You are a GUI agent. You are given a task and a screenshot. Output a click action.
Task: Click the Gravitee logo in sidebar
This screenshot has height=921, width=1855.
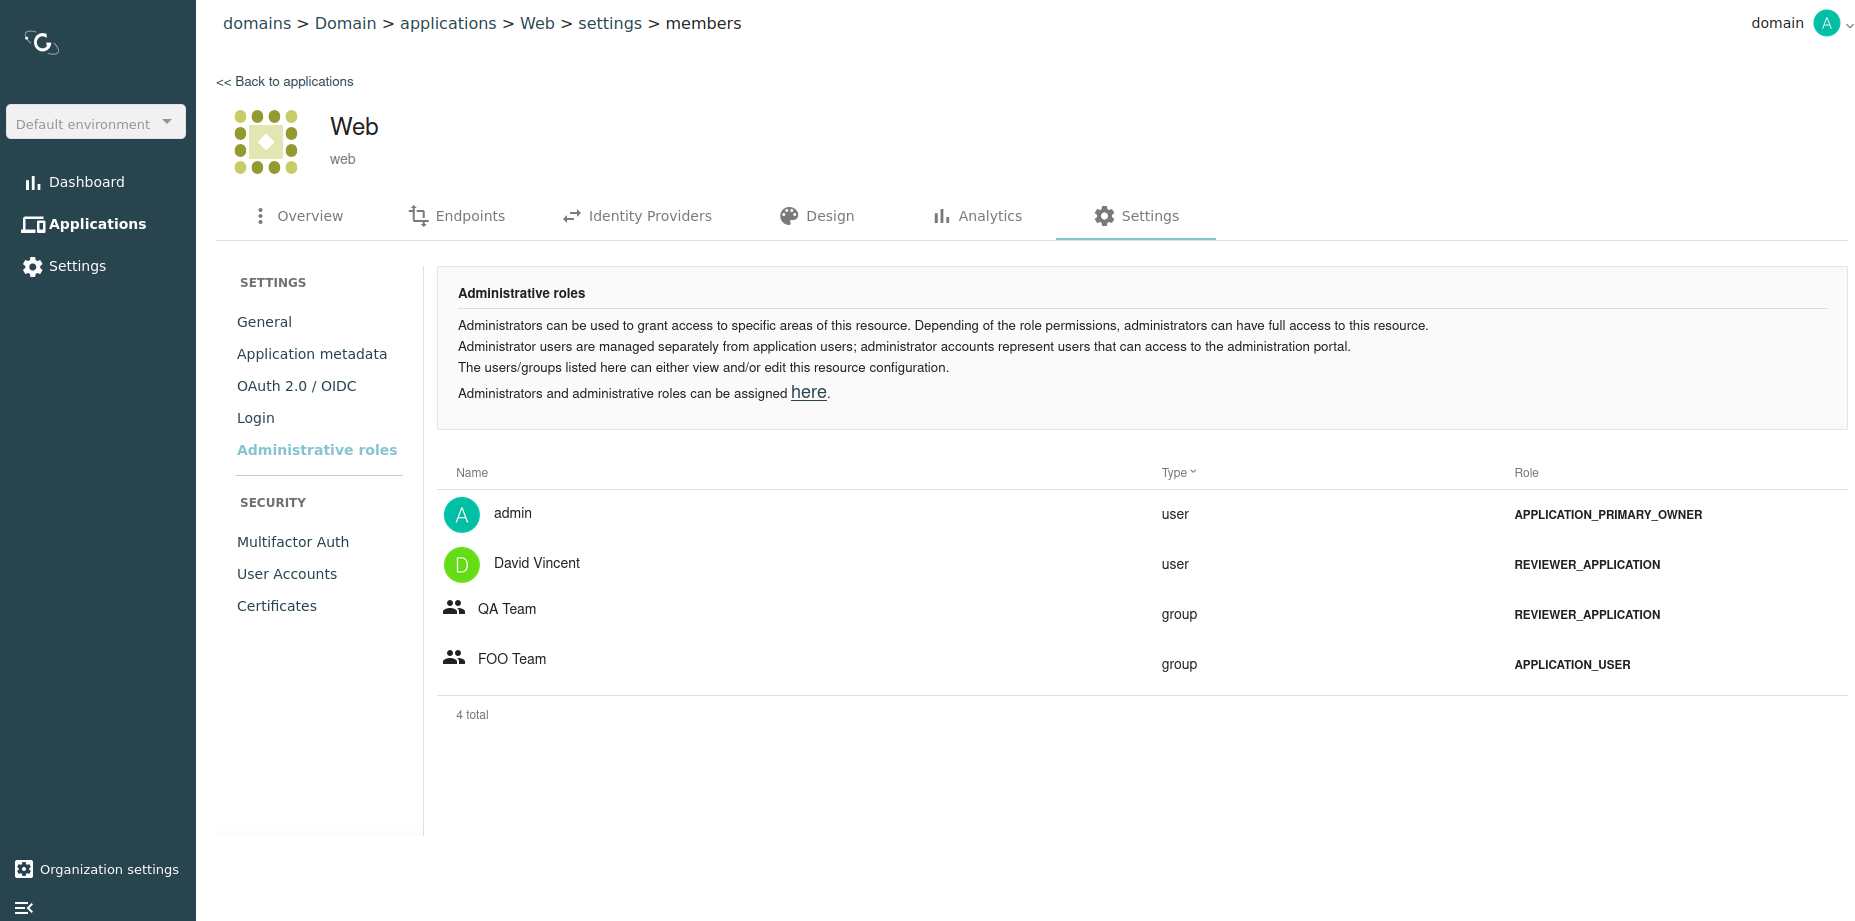[42, 42]
